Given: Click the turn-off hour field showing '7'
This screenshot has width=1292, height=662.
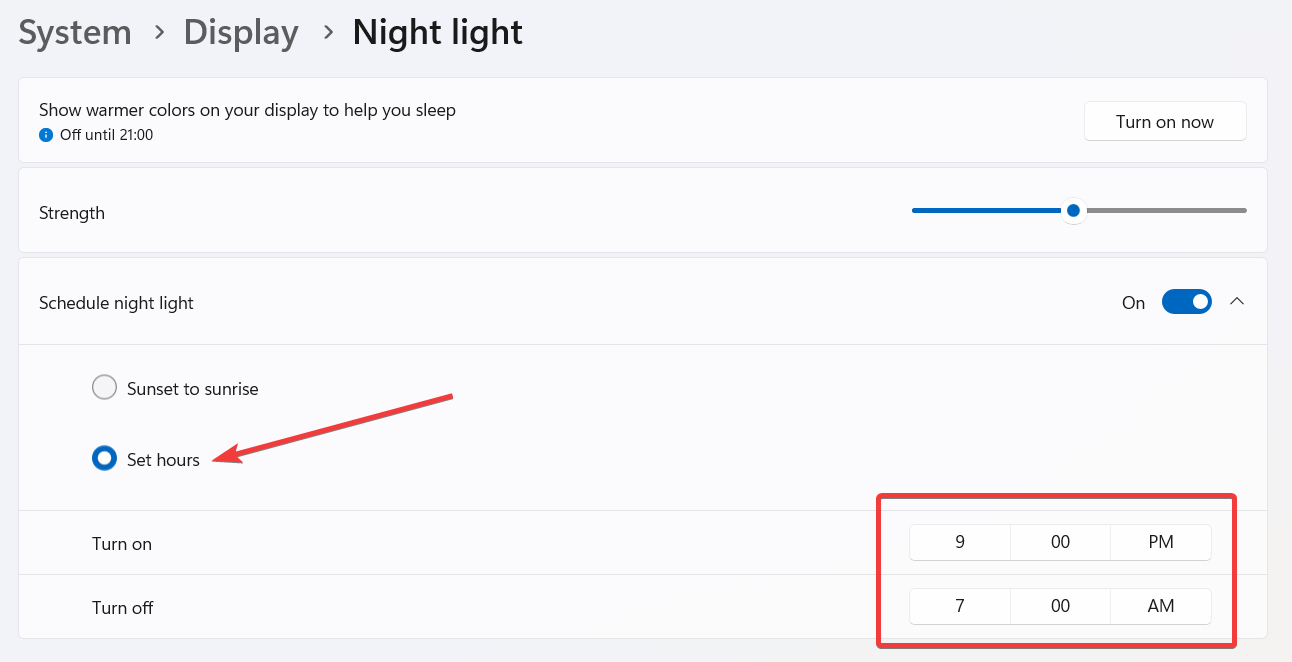Looking at the screenshot, I should (x=959, y=605).
